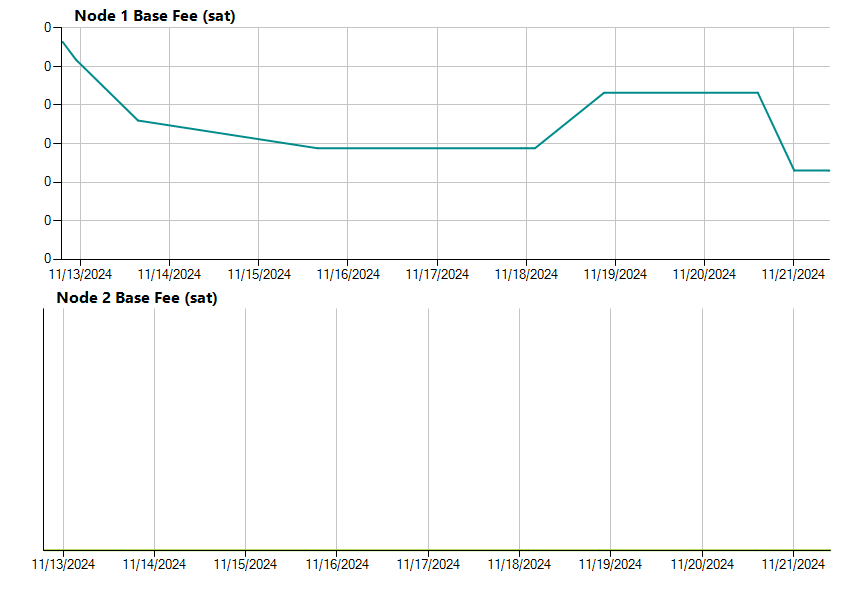Click 11/20/2024 label on Node 2 x-axis
Image resolution: width=860 pixels, height=600 pixels.
[x=702, y=564]
